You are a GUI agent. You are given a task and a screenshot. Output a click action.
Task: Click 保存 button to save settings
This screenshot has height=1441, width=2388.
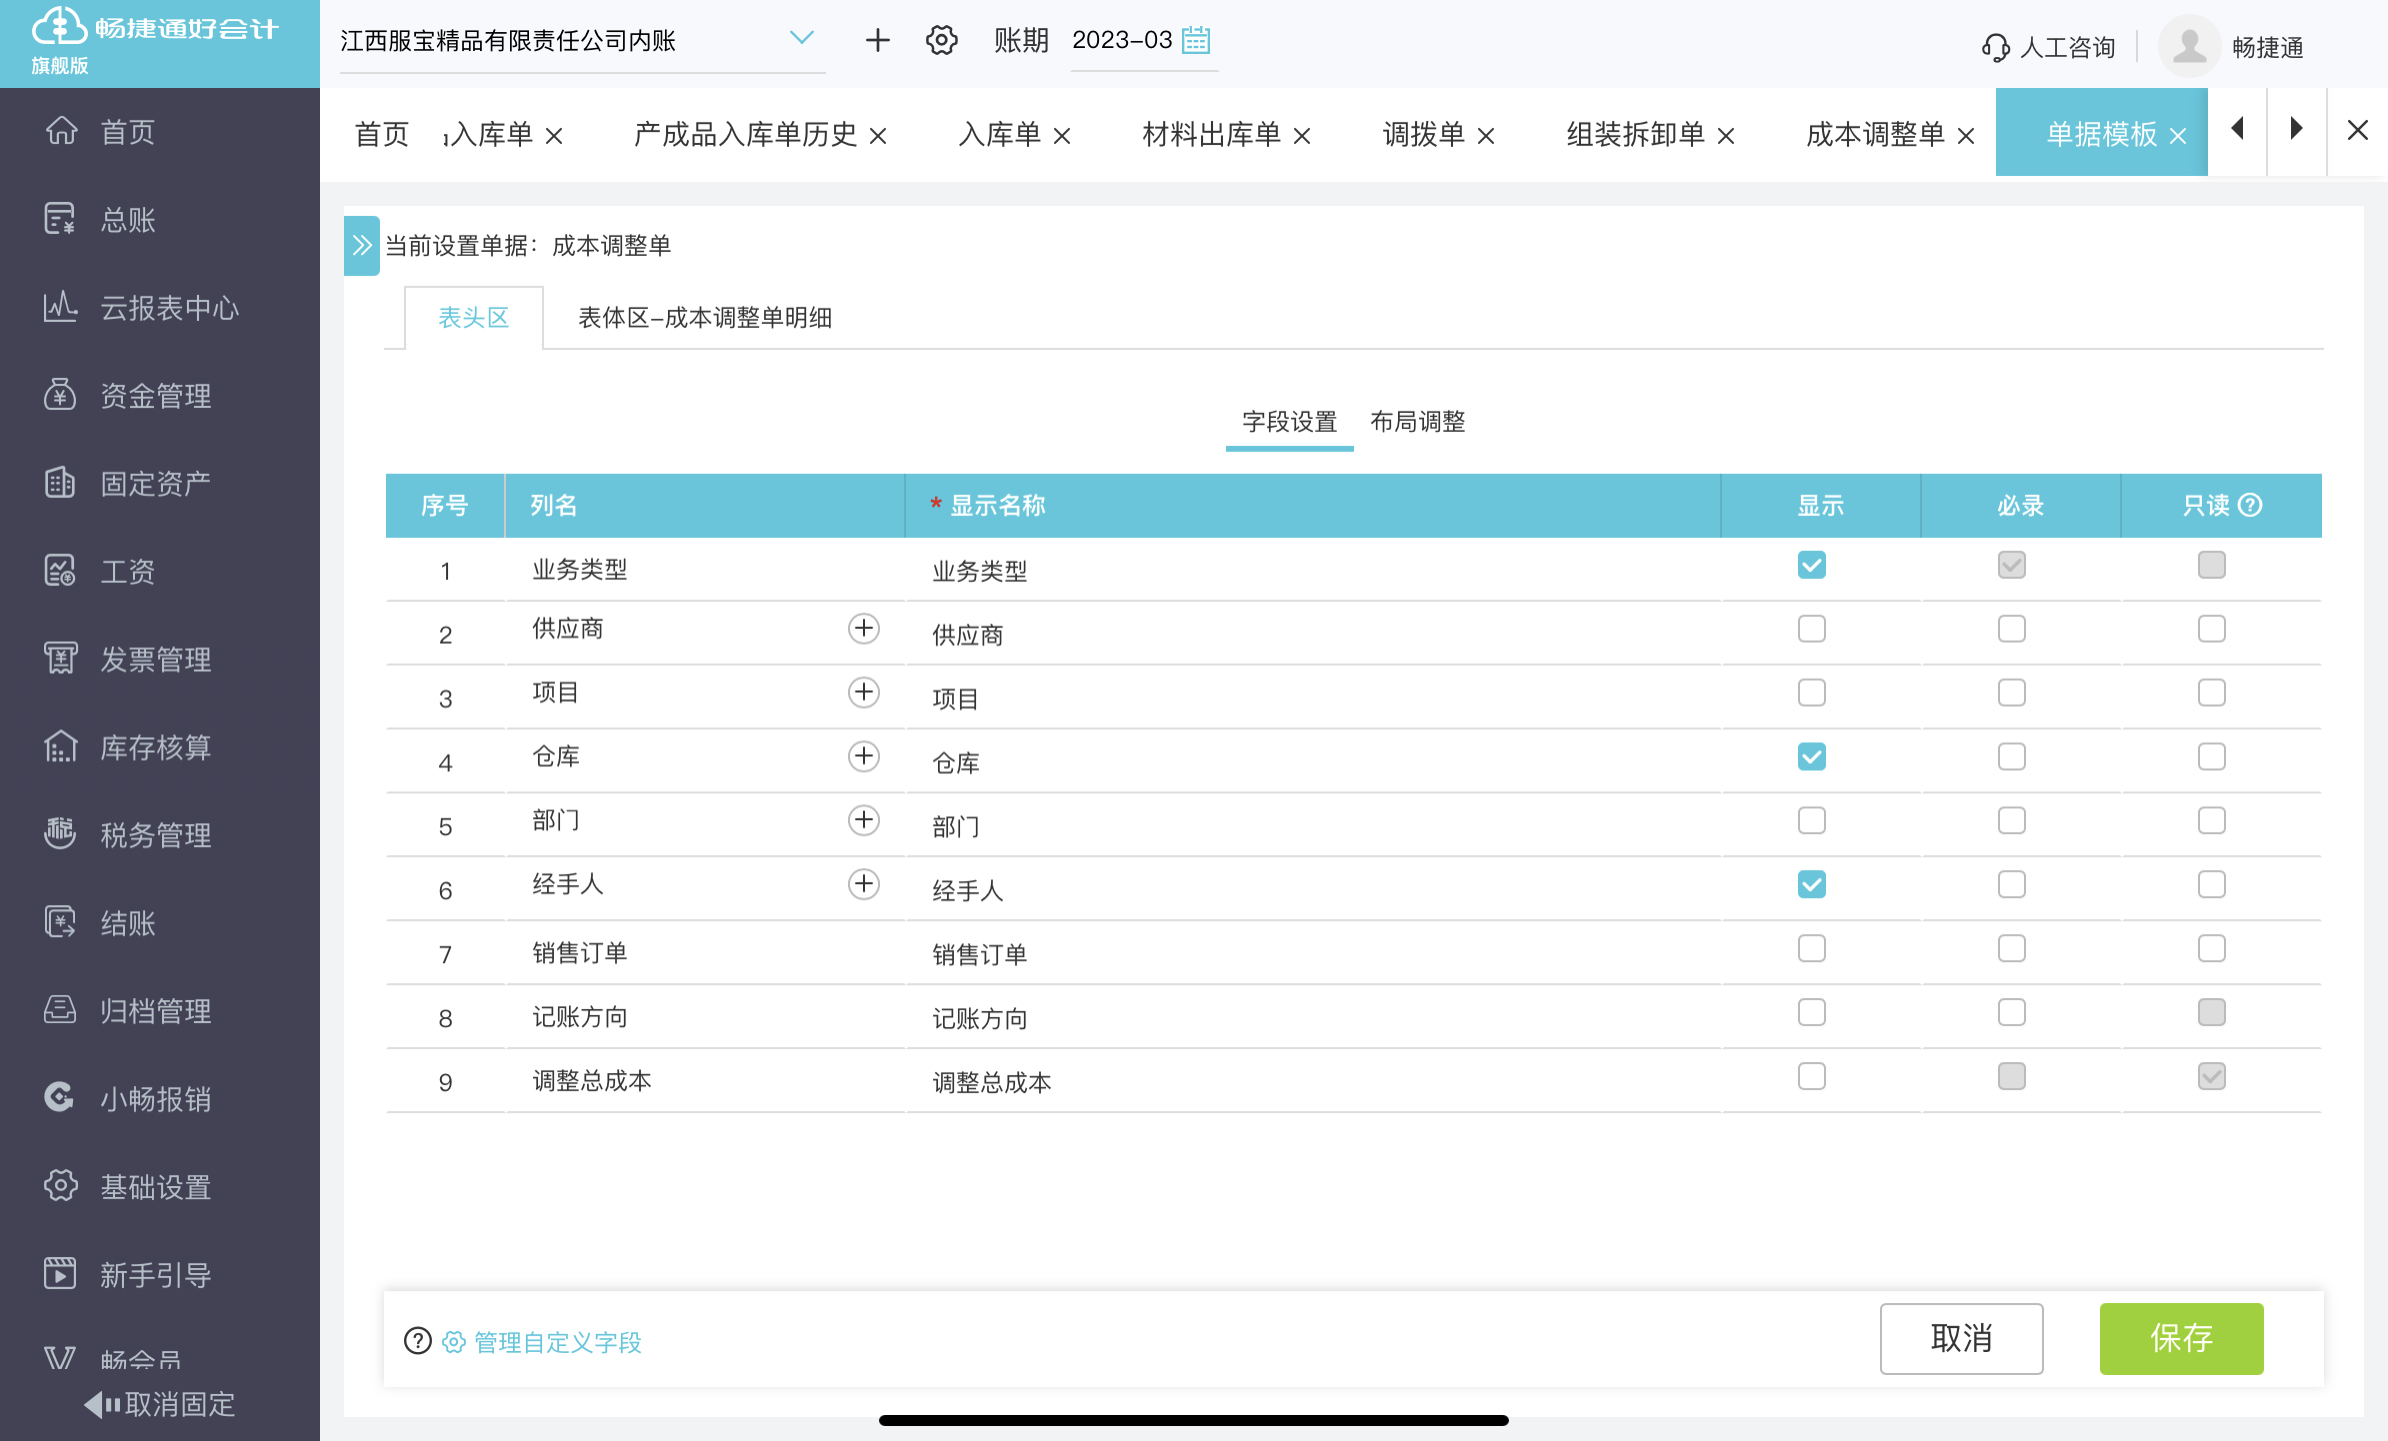(2185, 1339)
